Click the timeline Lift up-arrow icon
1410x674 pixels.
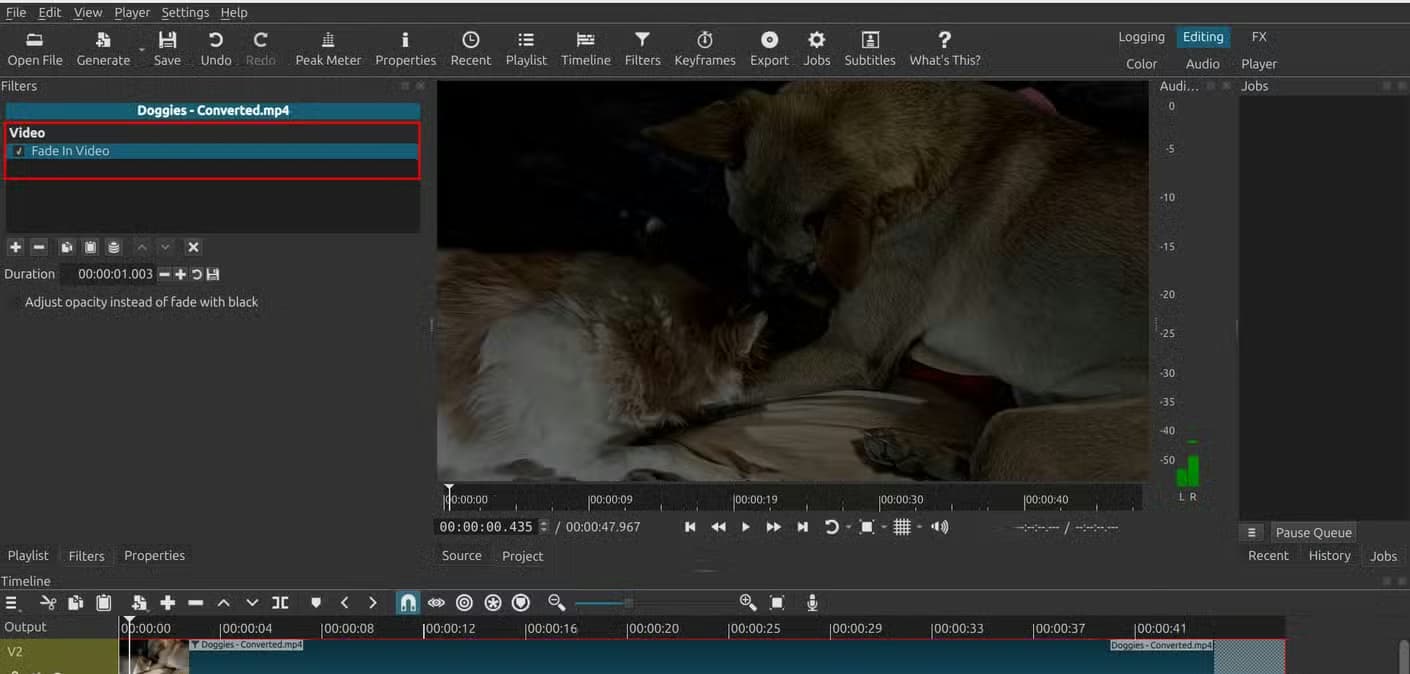(x=224, y=602)
